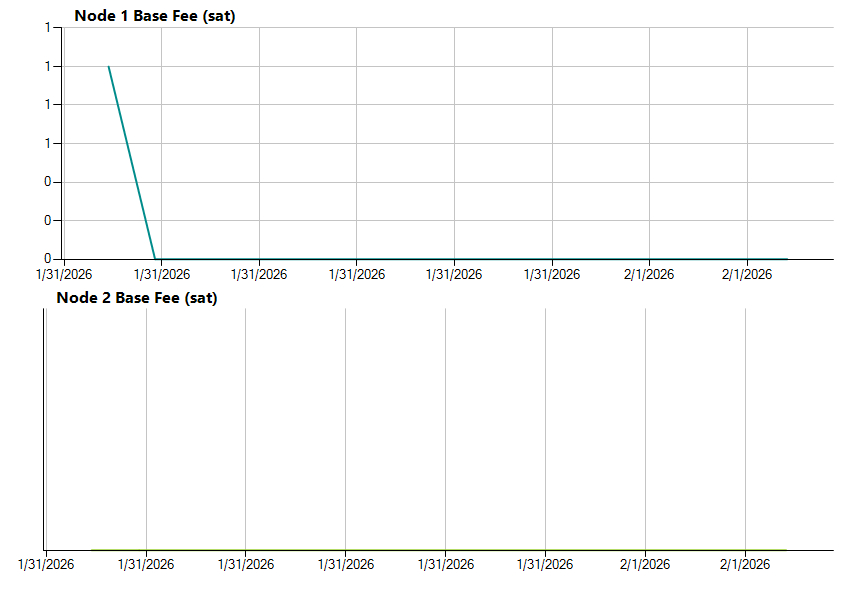Click the second 1/31/2026 label on Node 1 x-axis
860x600 pixels.
(x=161, y=274)
